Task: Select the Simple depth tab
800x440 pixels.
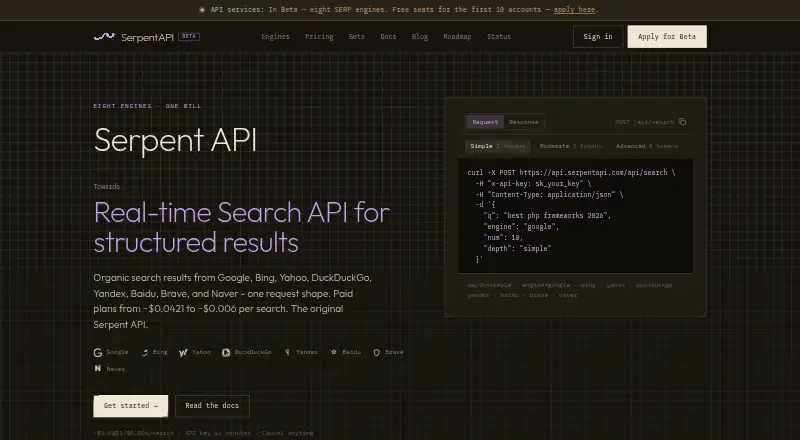Action: (x=497, y=146)
